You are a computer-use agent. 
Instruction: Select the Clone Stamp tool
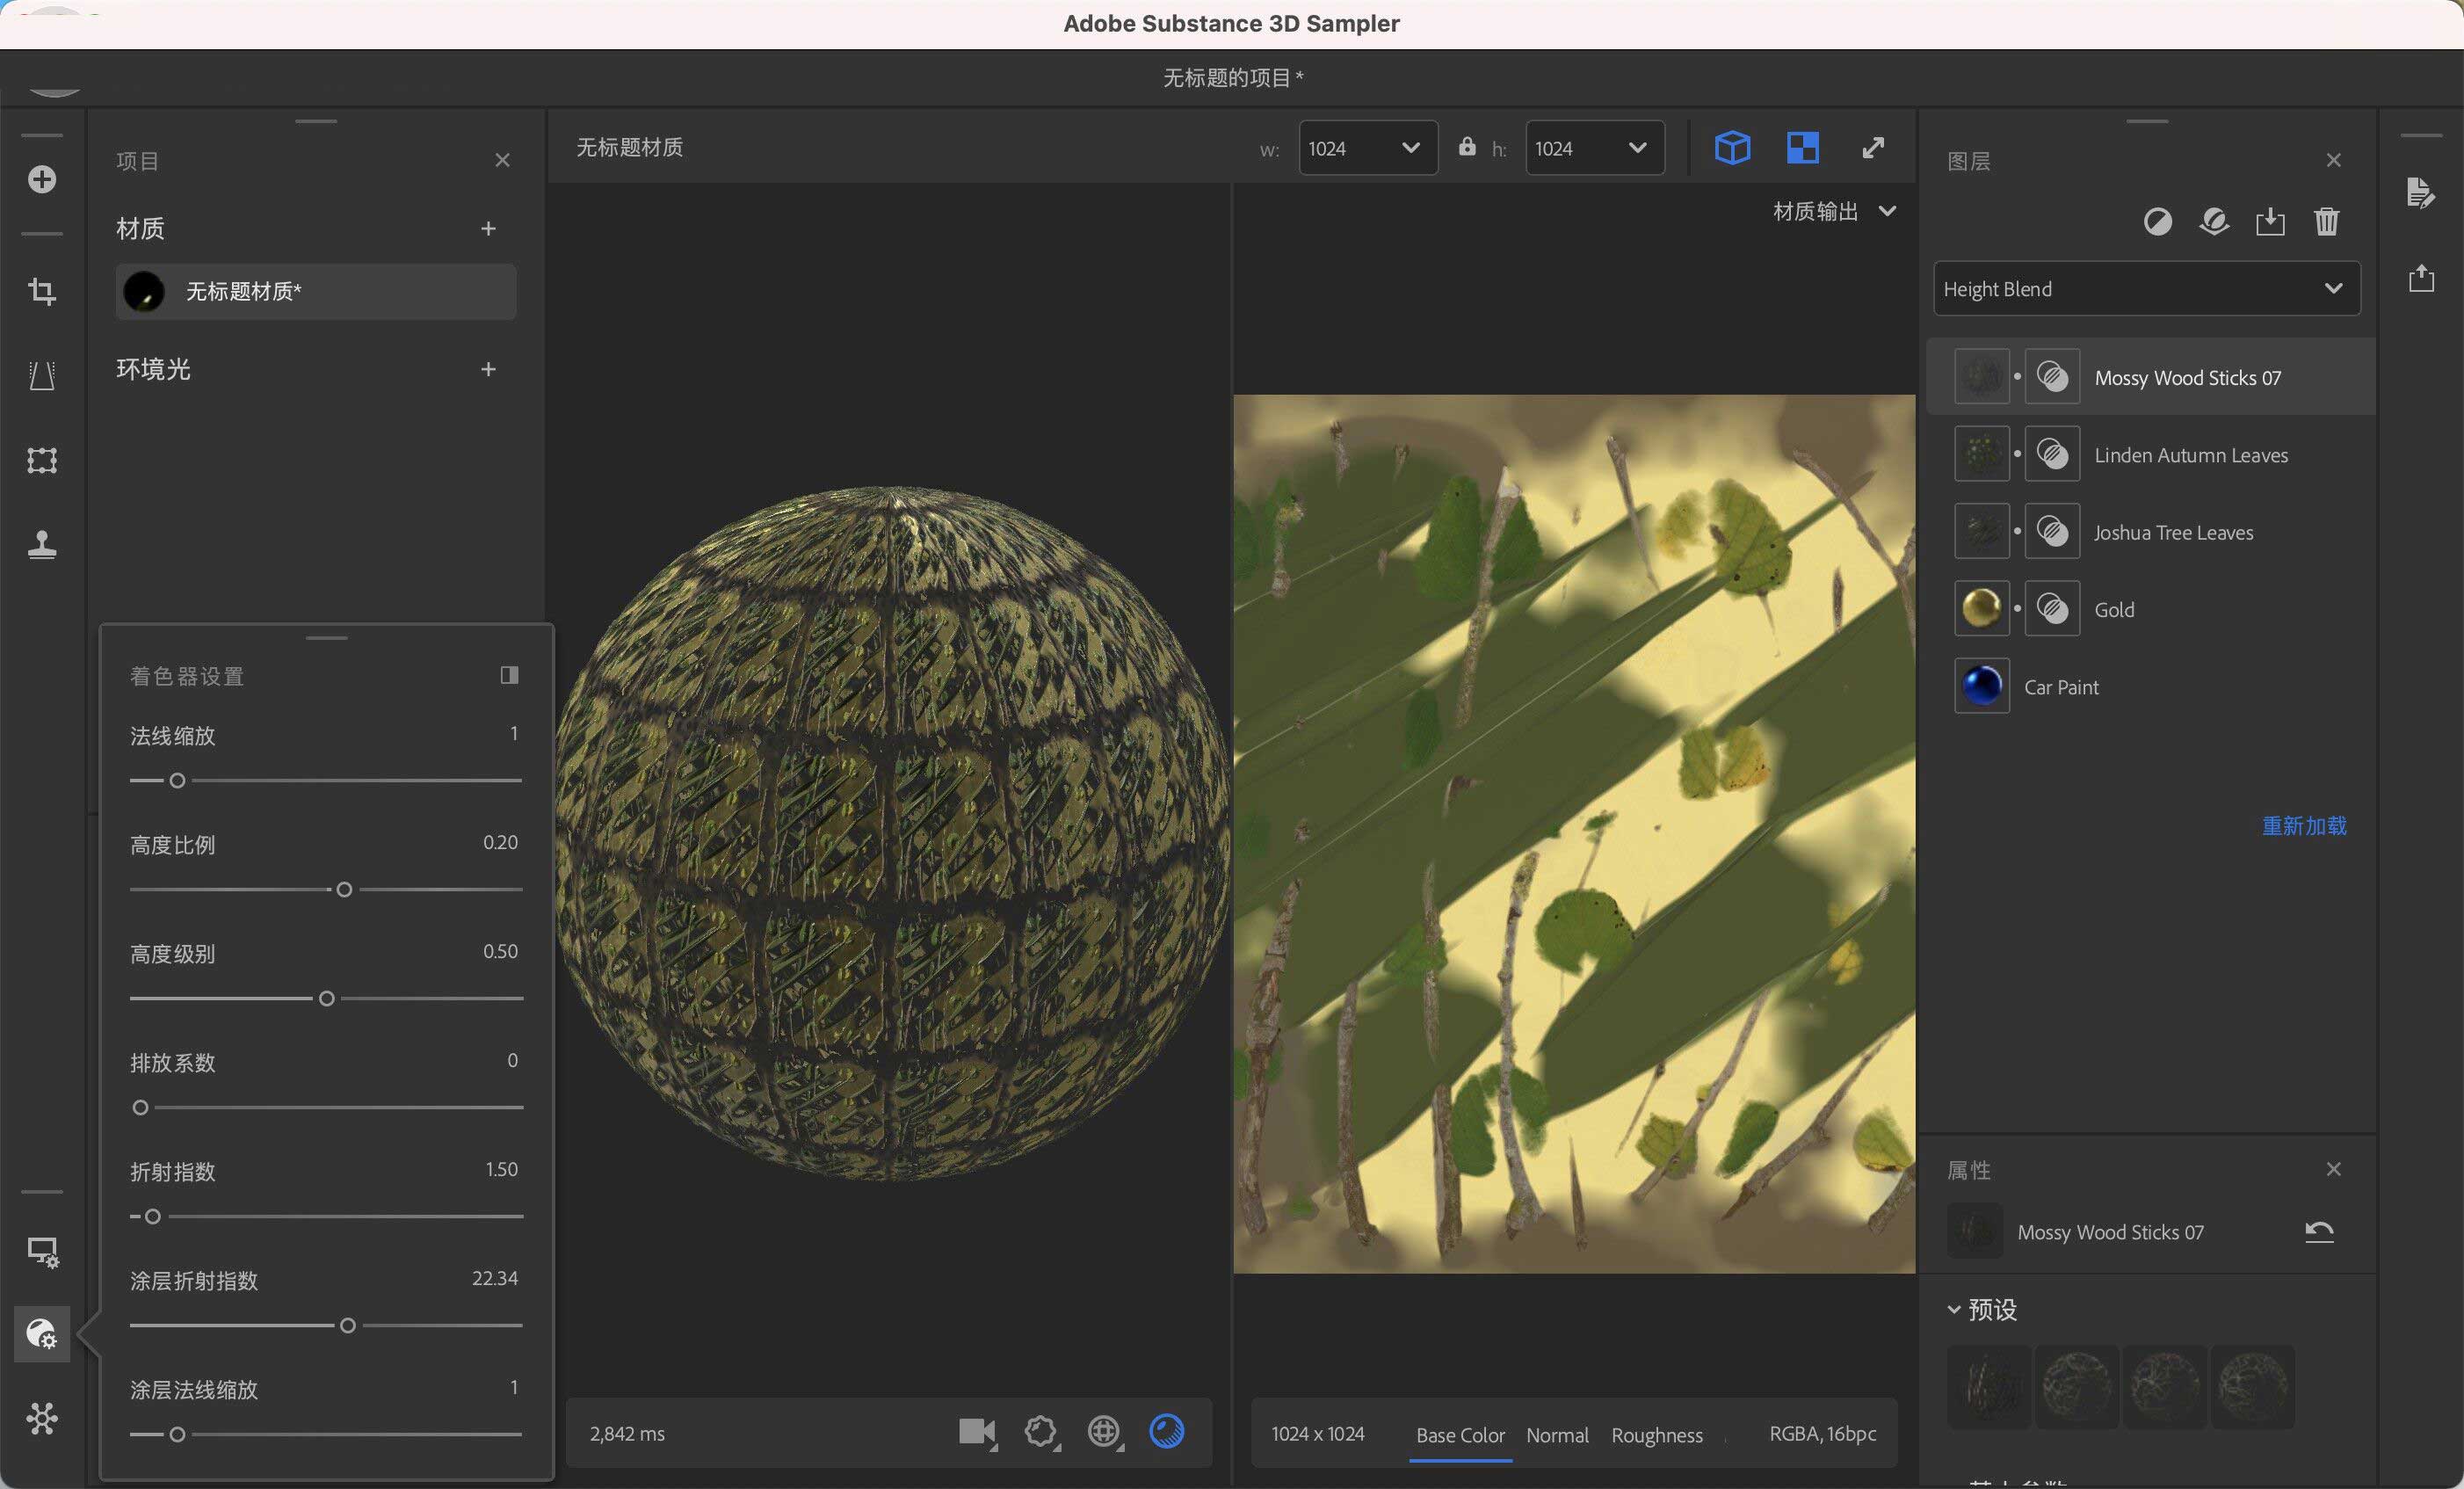tap(42, 546)
